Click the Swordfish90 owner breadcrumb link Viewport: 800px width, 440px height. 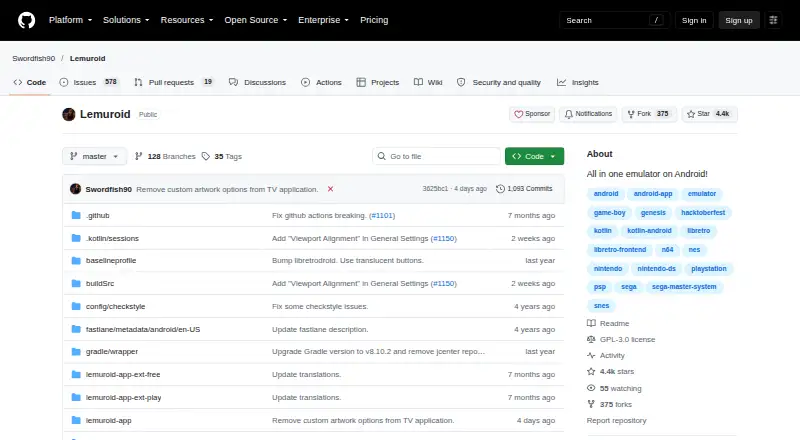[x=34, y=58]
